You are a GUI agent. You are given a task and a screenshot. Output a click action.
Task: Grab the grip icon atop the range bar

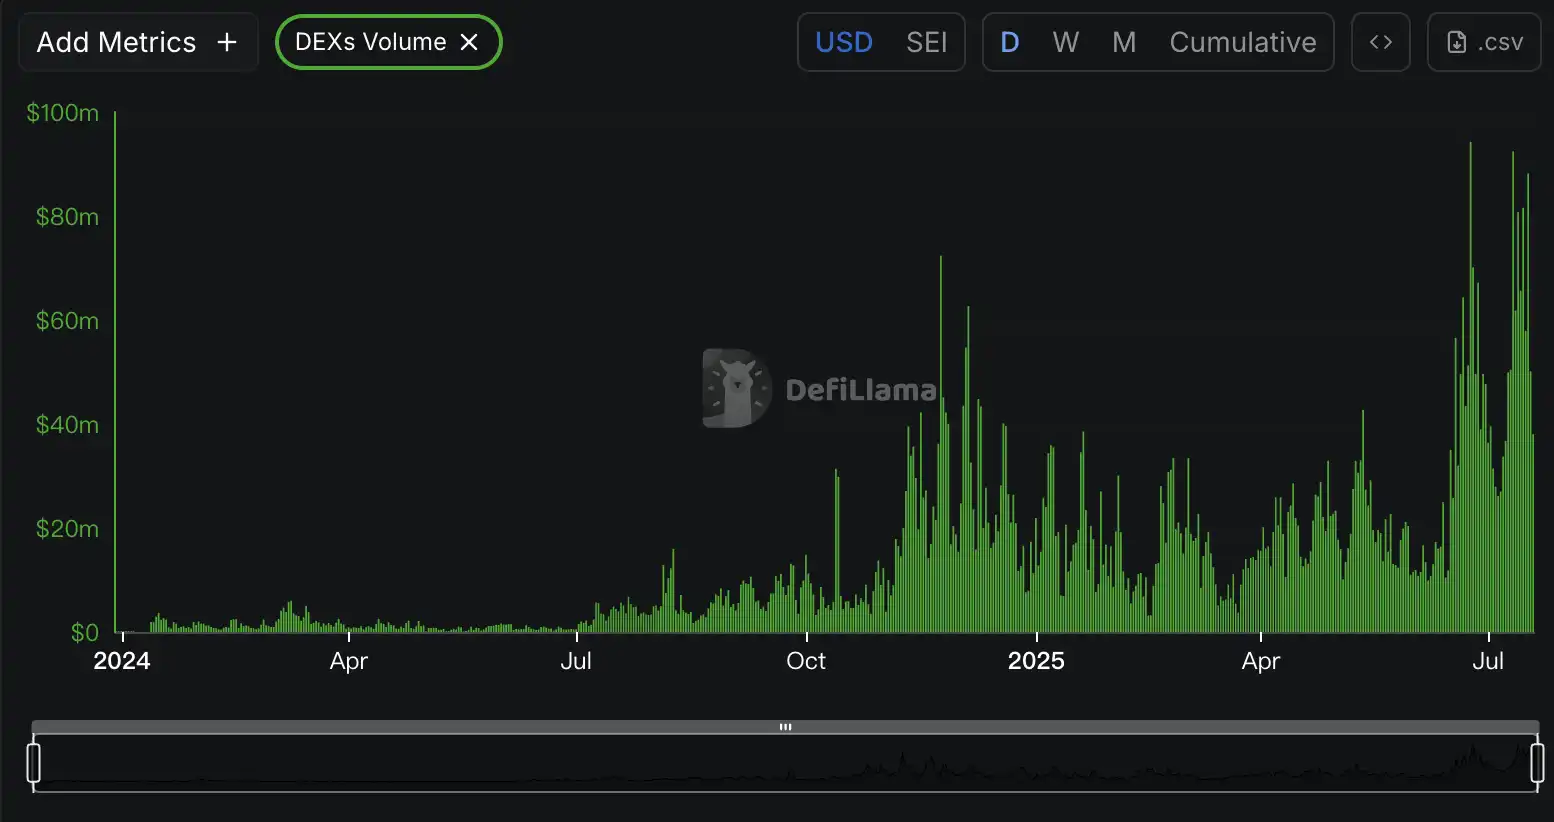tap(785, 727)
